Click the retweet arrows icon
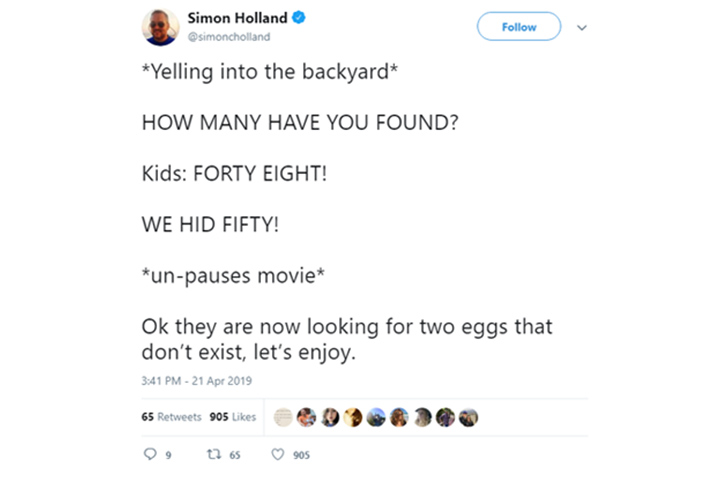The height and width of the screenshot is (480, 720). pyautogui.click(x=214, y=454)
